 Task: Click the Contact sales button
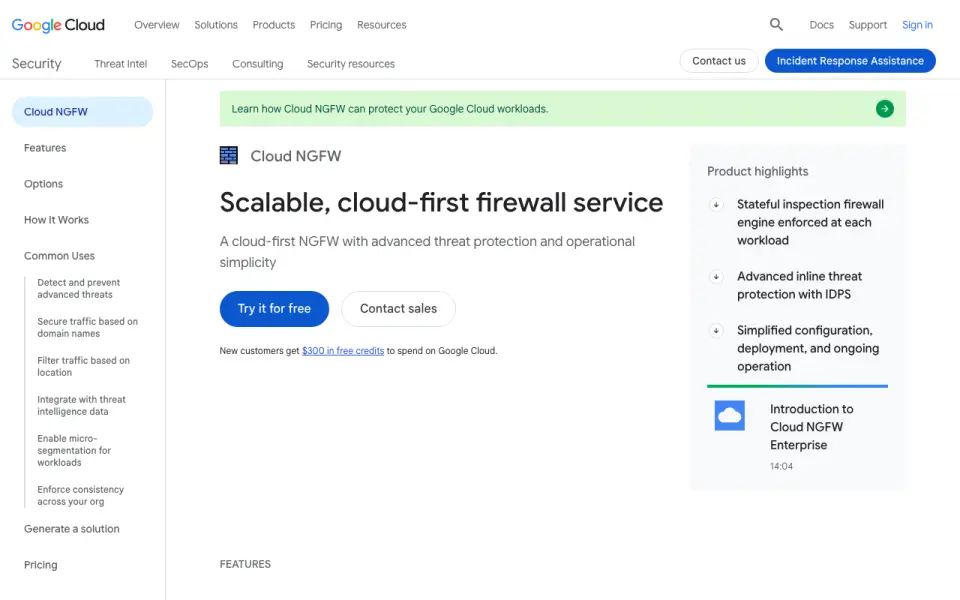tap(398, 309)
